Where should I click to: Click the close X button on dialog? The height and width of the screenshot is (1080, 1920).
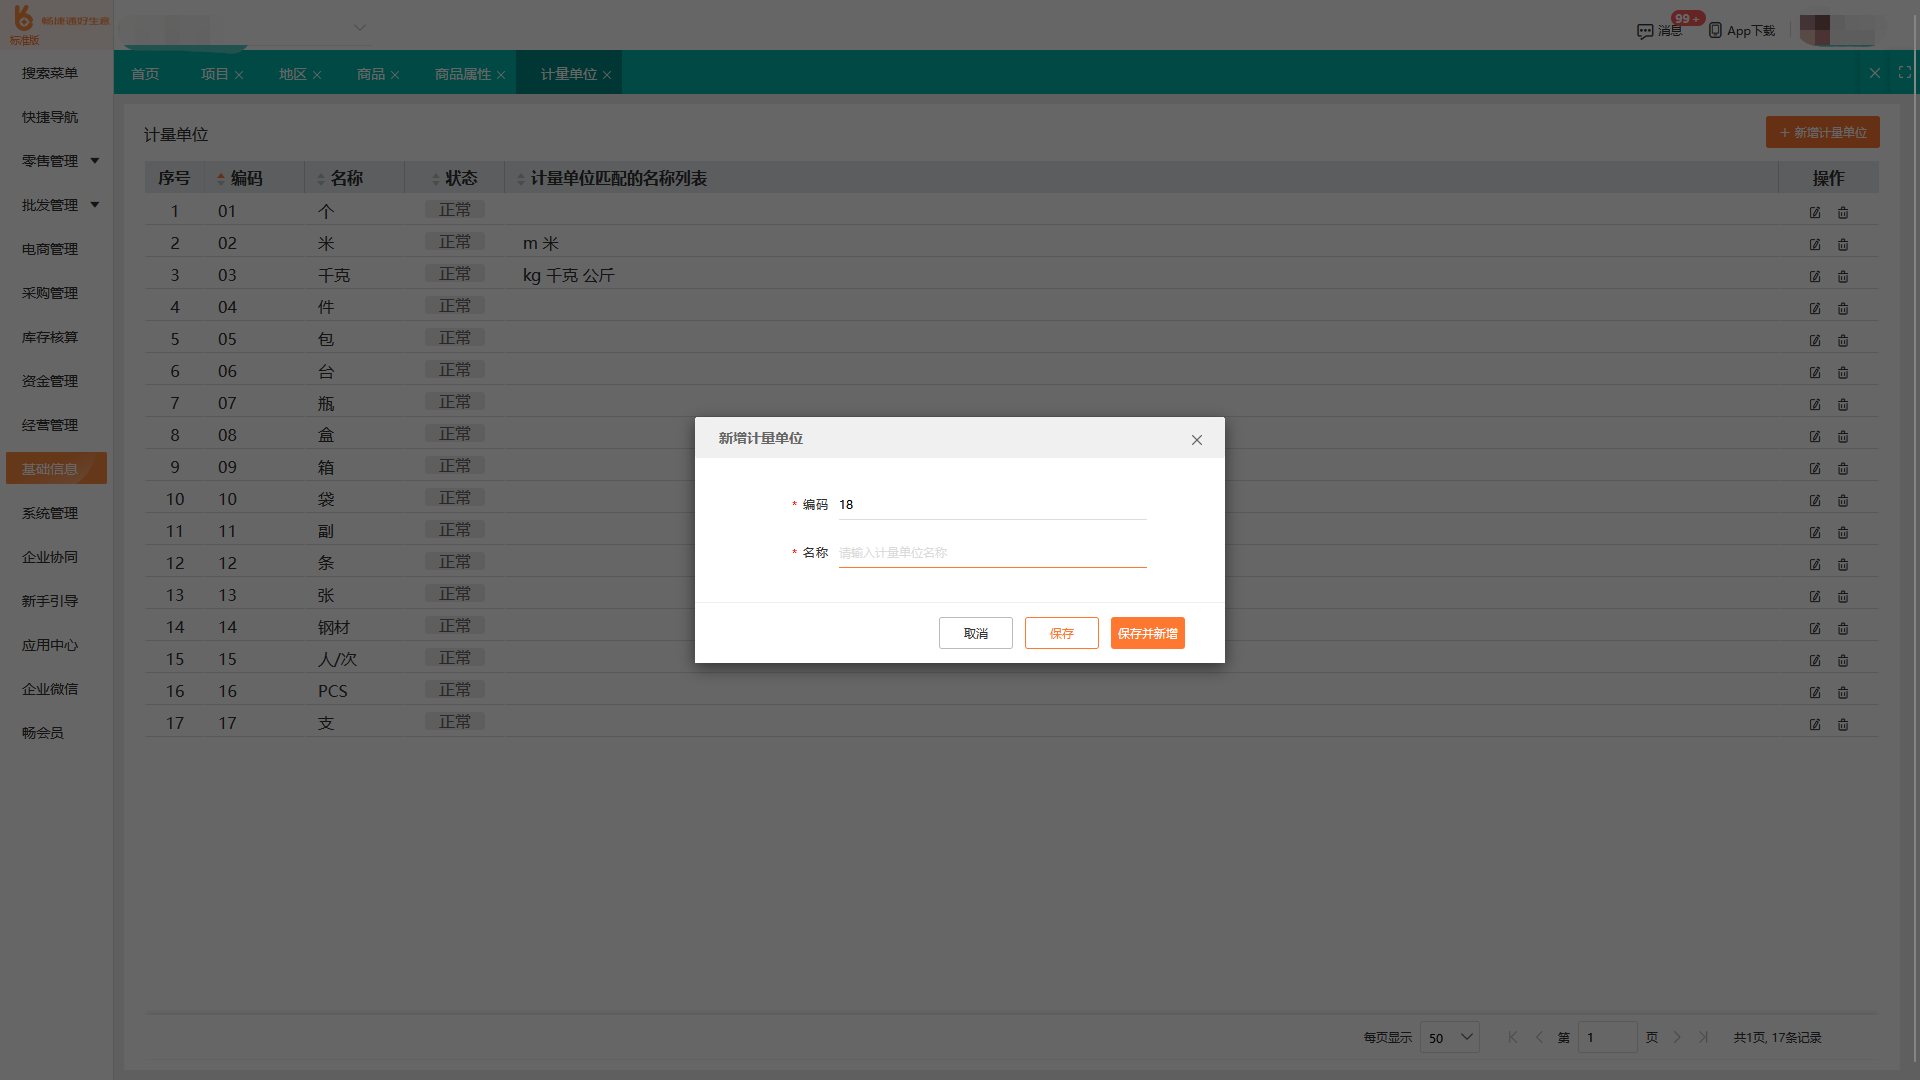1197,439
